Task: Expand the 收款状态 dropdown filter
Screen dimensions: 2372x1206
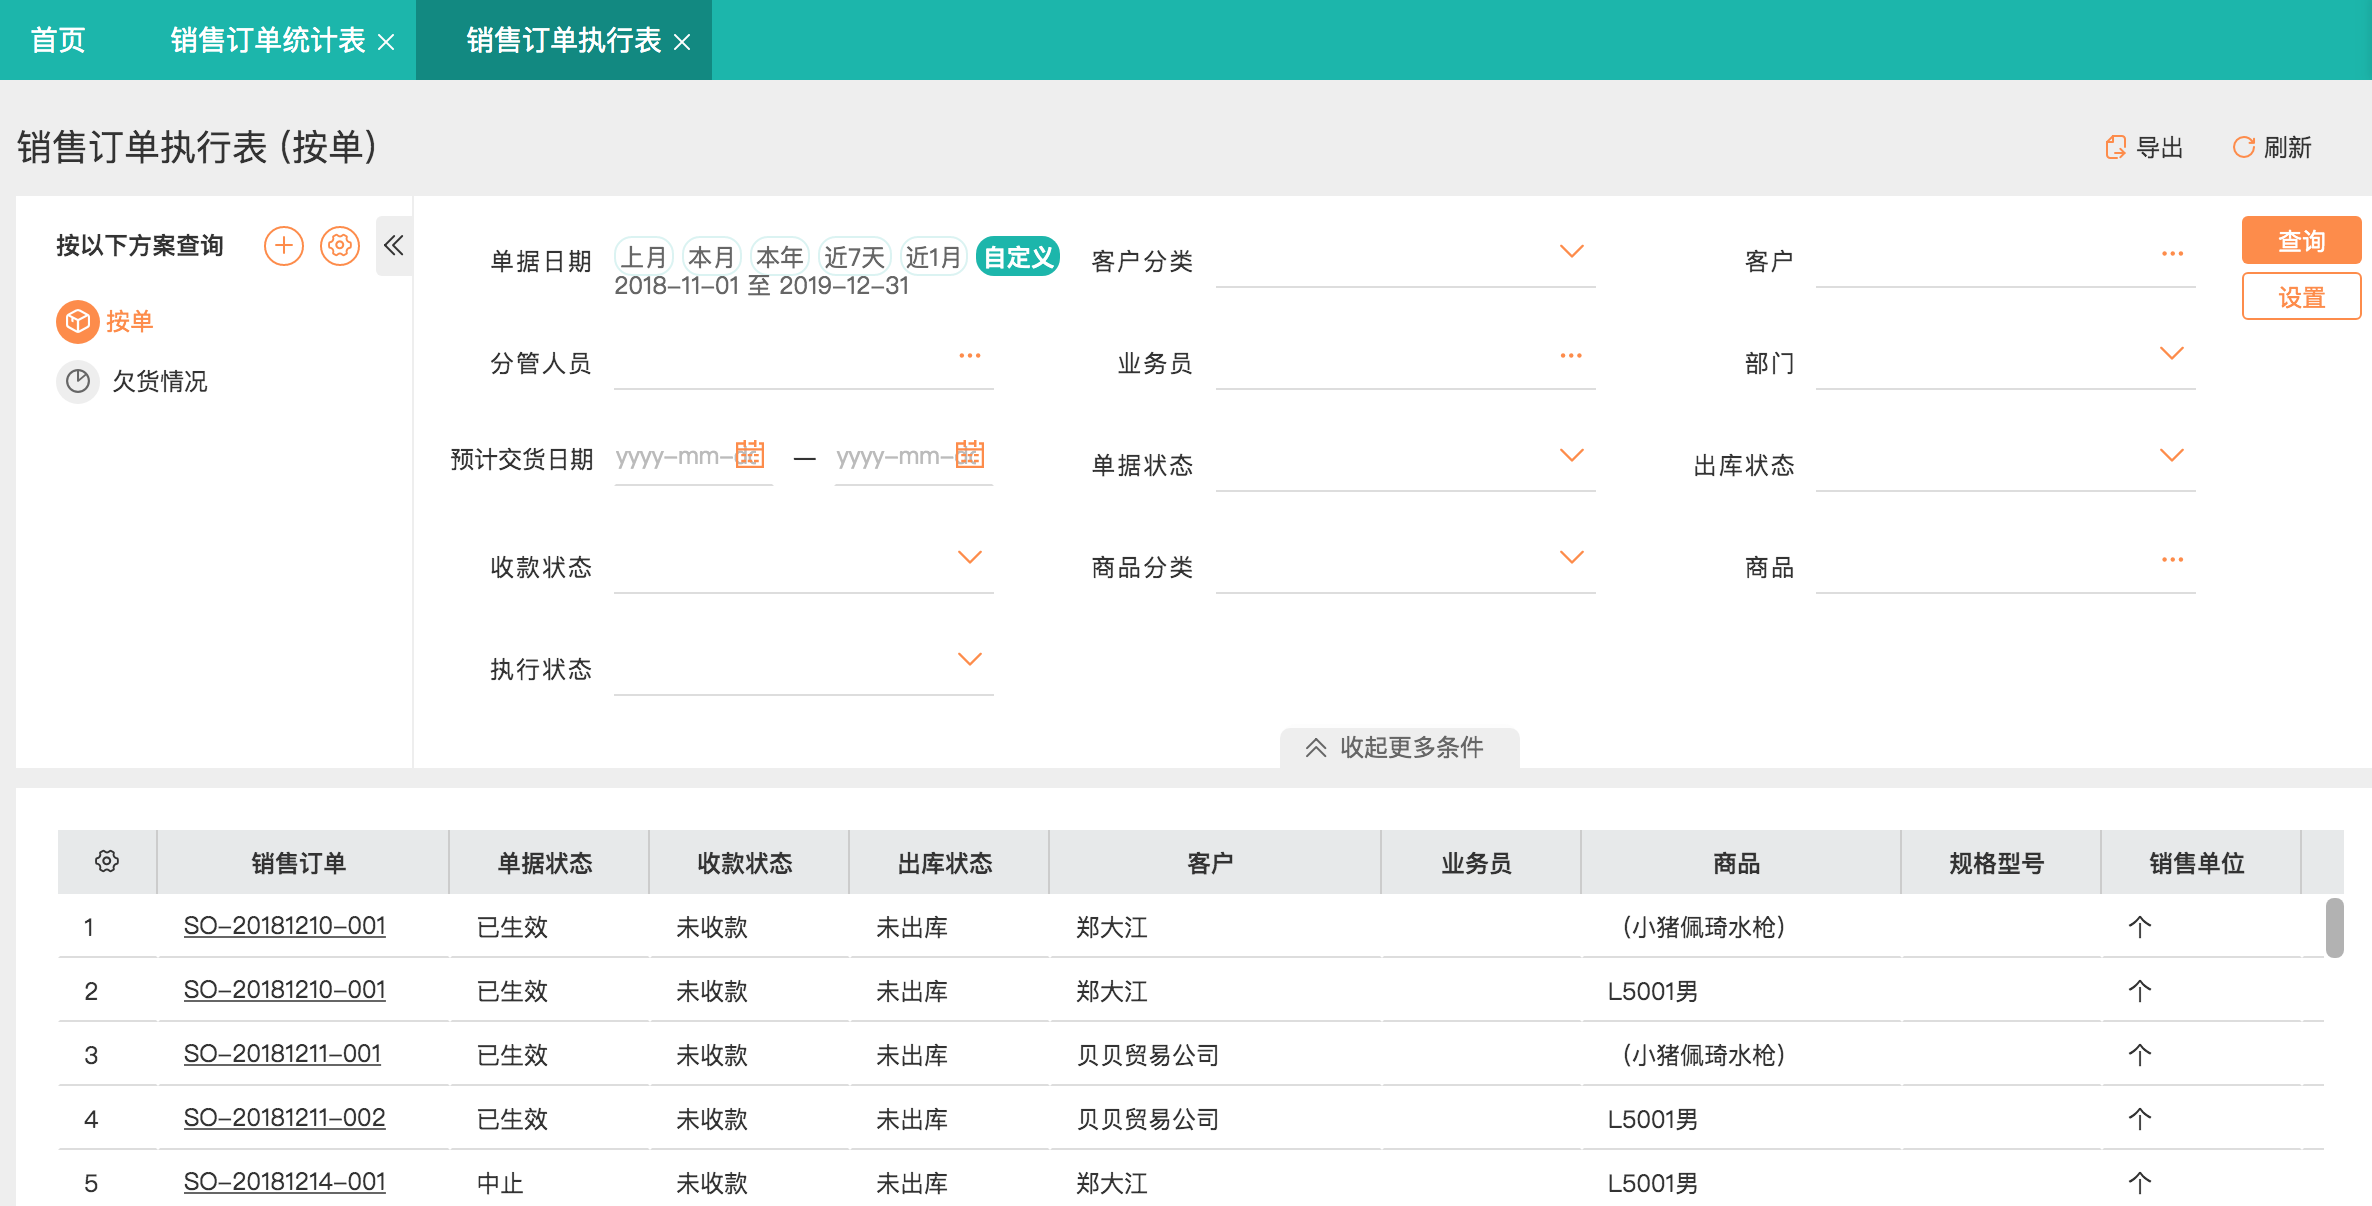Action: 969,561
